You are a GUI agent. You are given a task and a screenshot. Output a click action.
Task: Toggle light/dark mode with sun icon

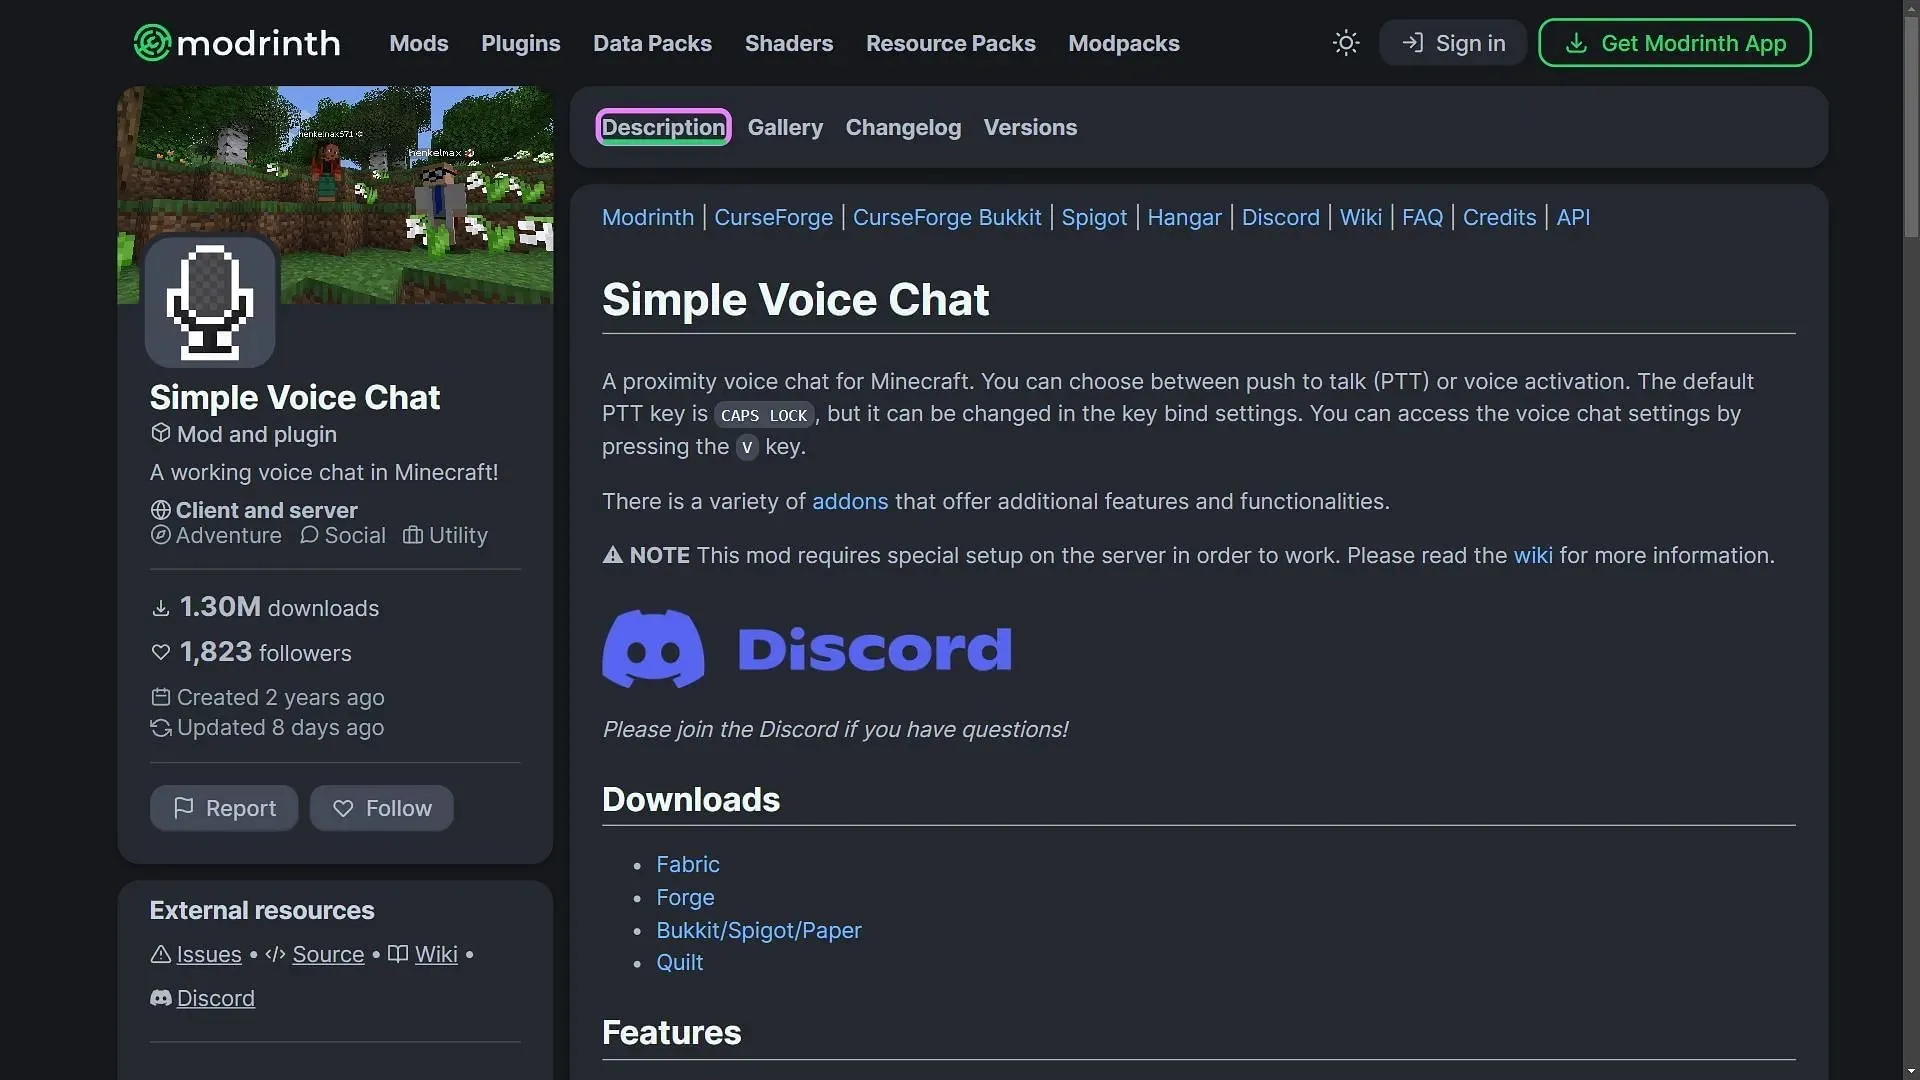(1346, 41)
